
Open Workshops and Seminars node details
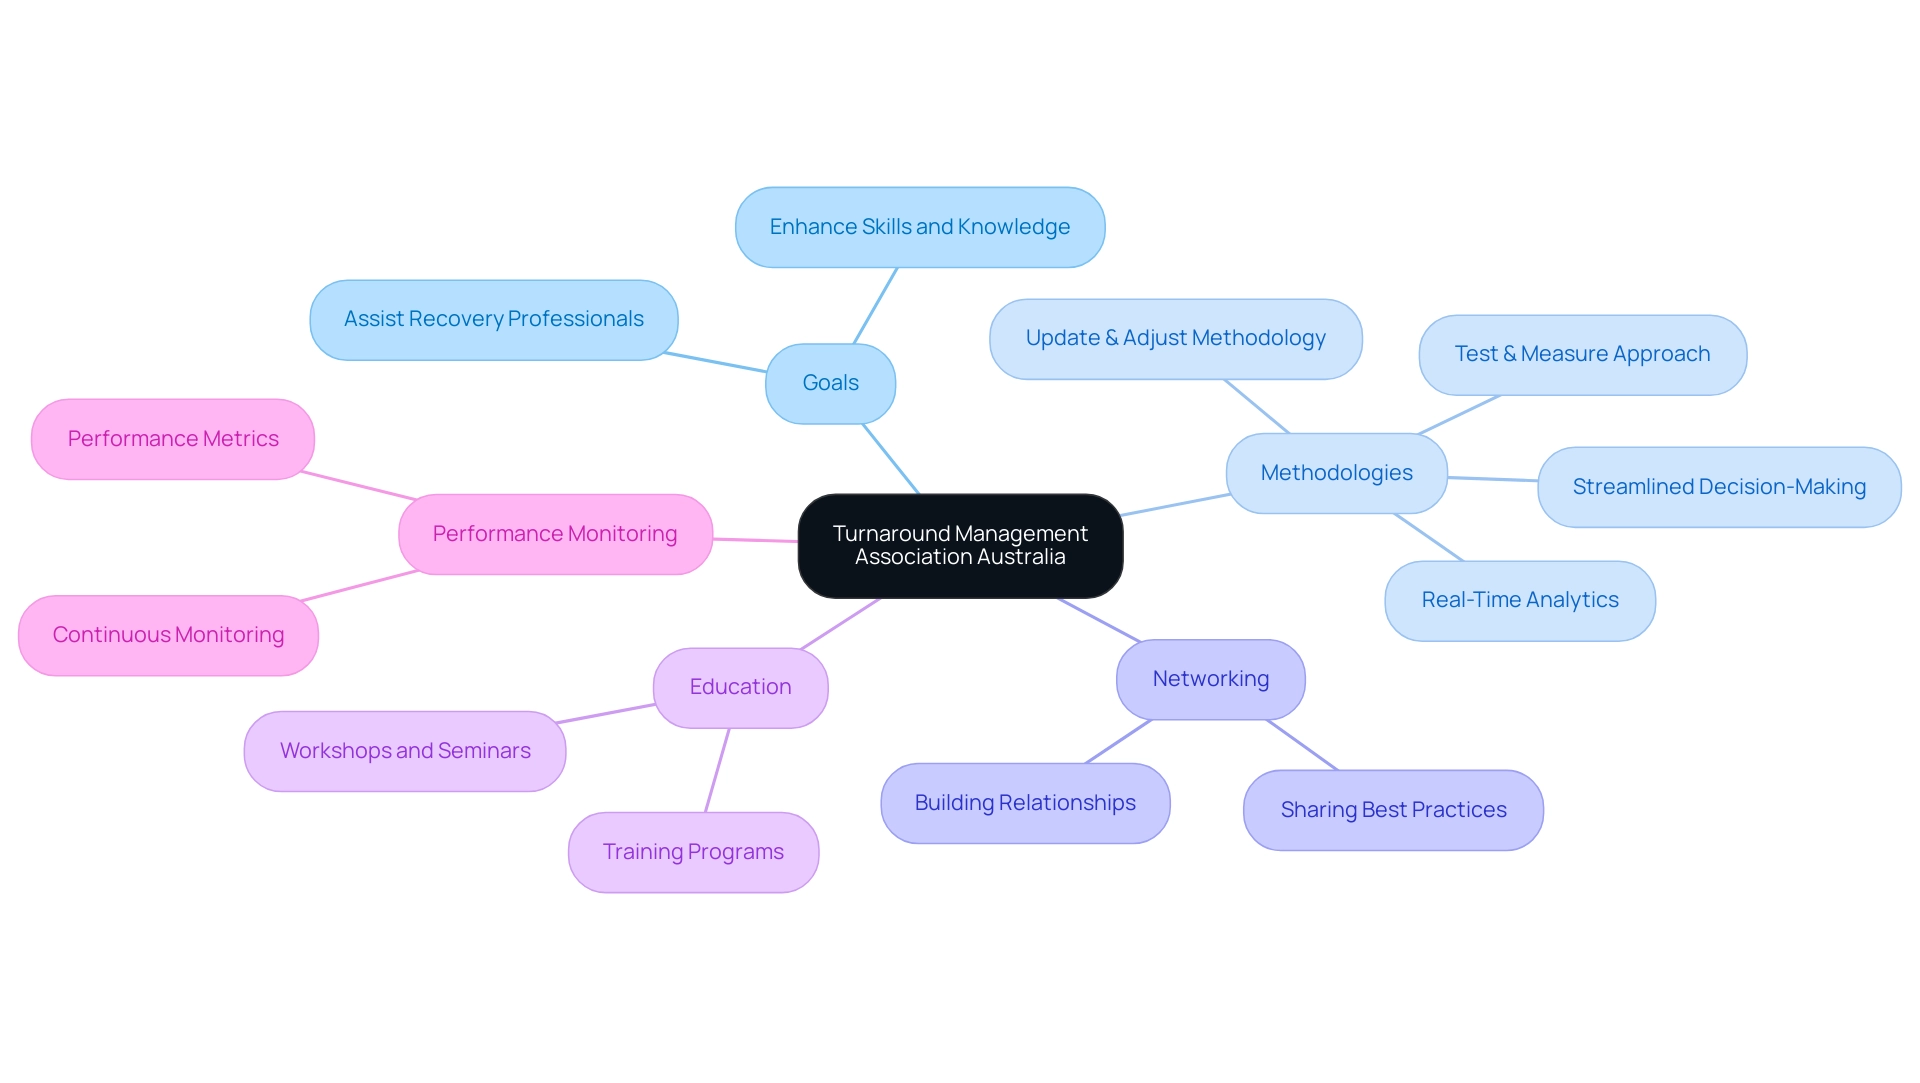(x=404, y=749)
